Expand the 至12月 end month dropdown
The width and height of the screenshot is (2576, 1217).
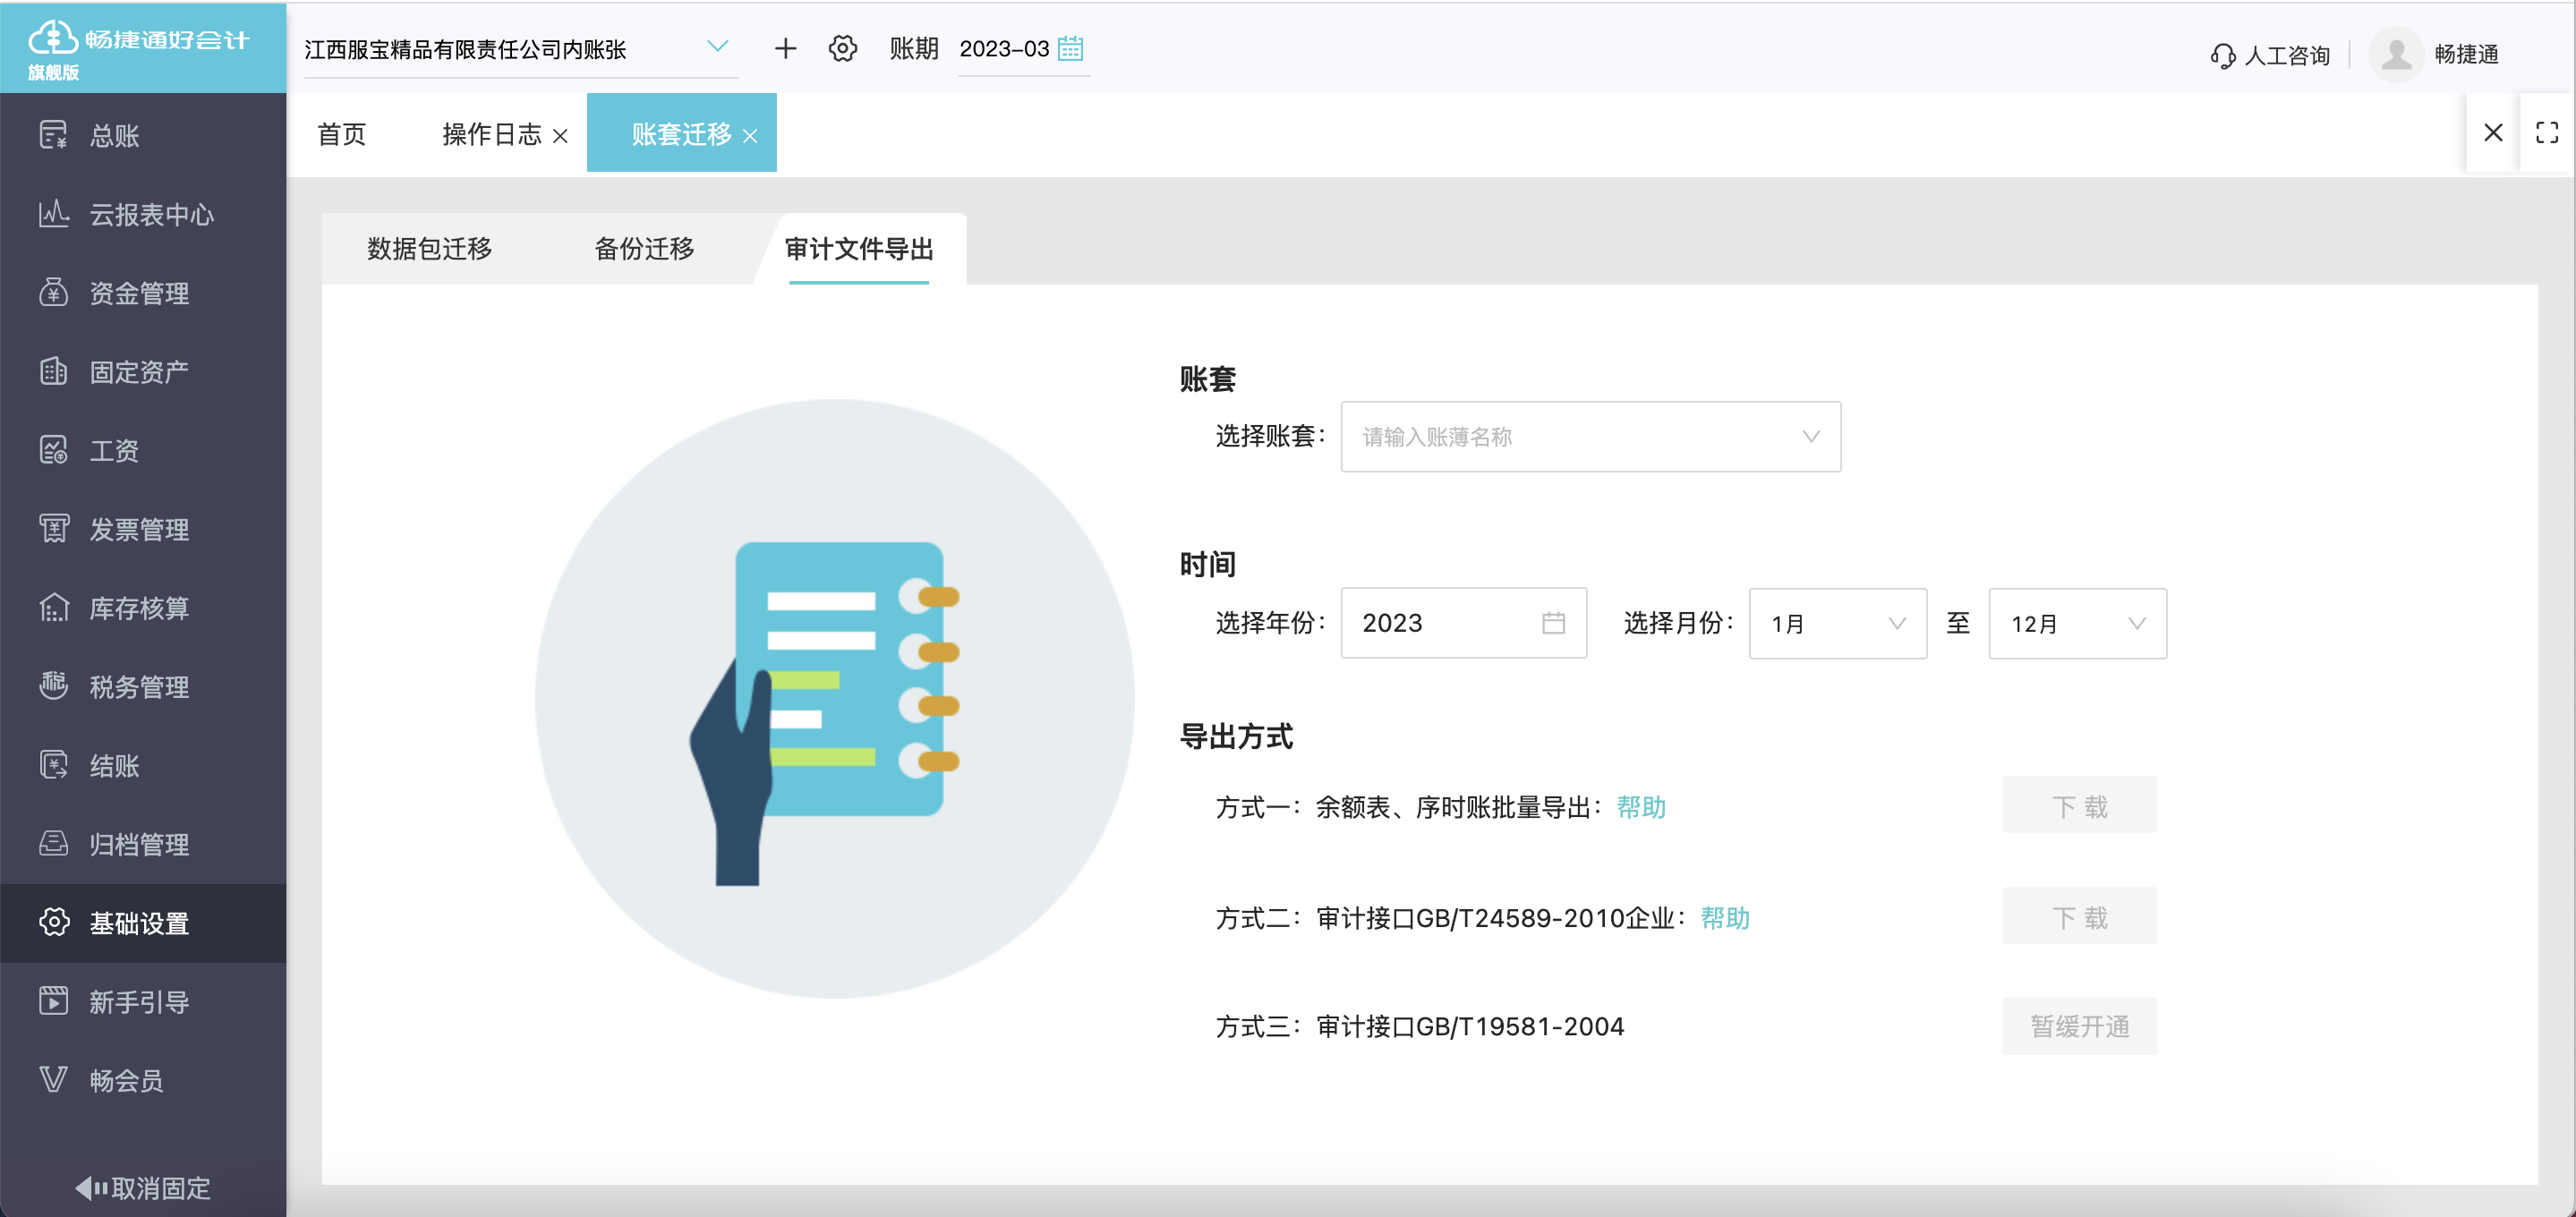[2075, 623]
